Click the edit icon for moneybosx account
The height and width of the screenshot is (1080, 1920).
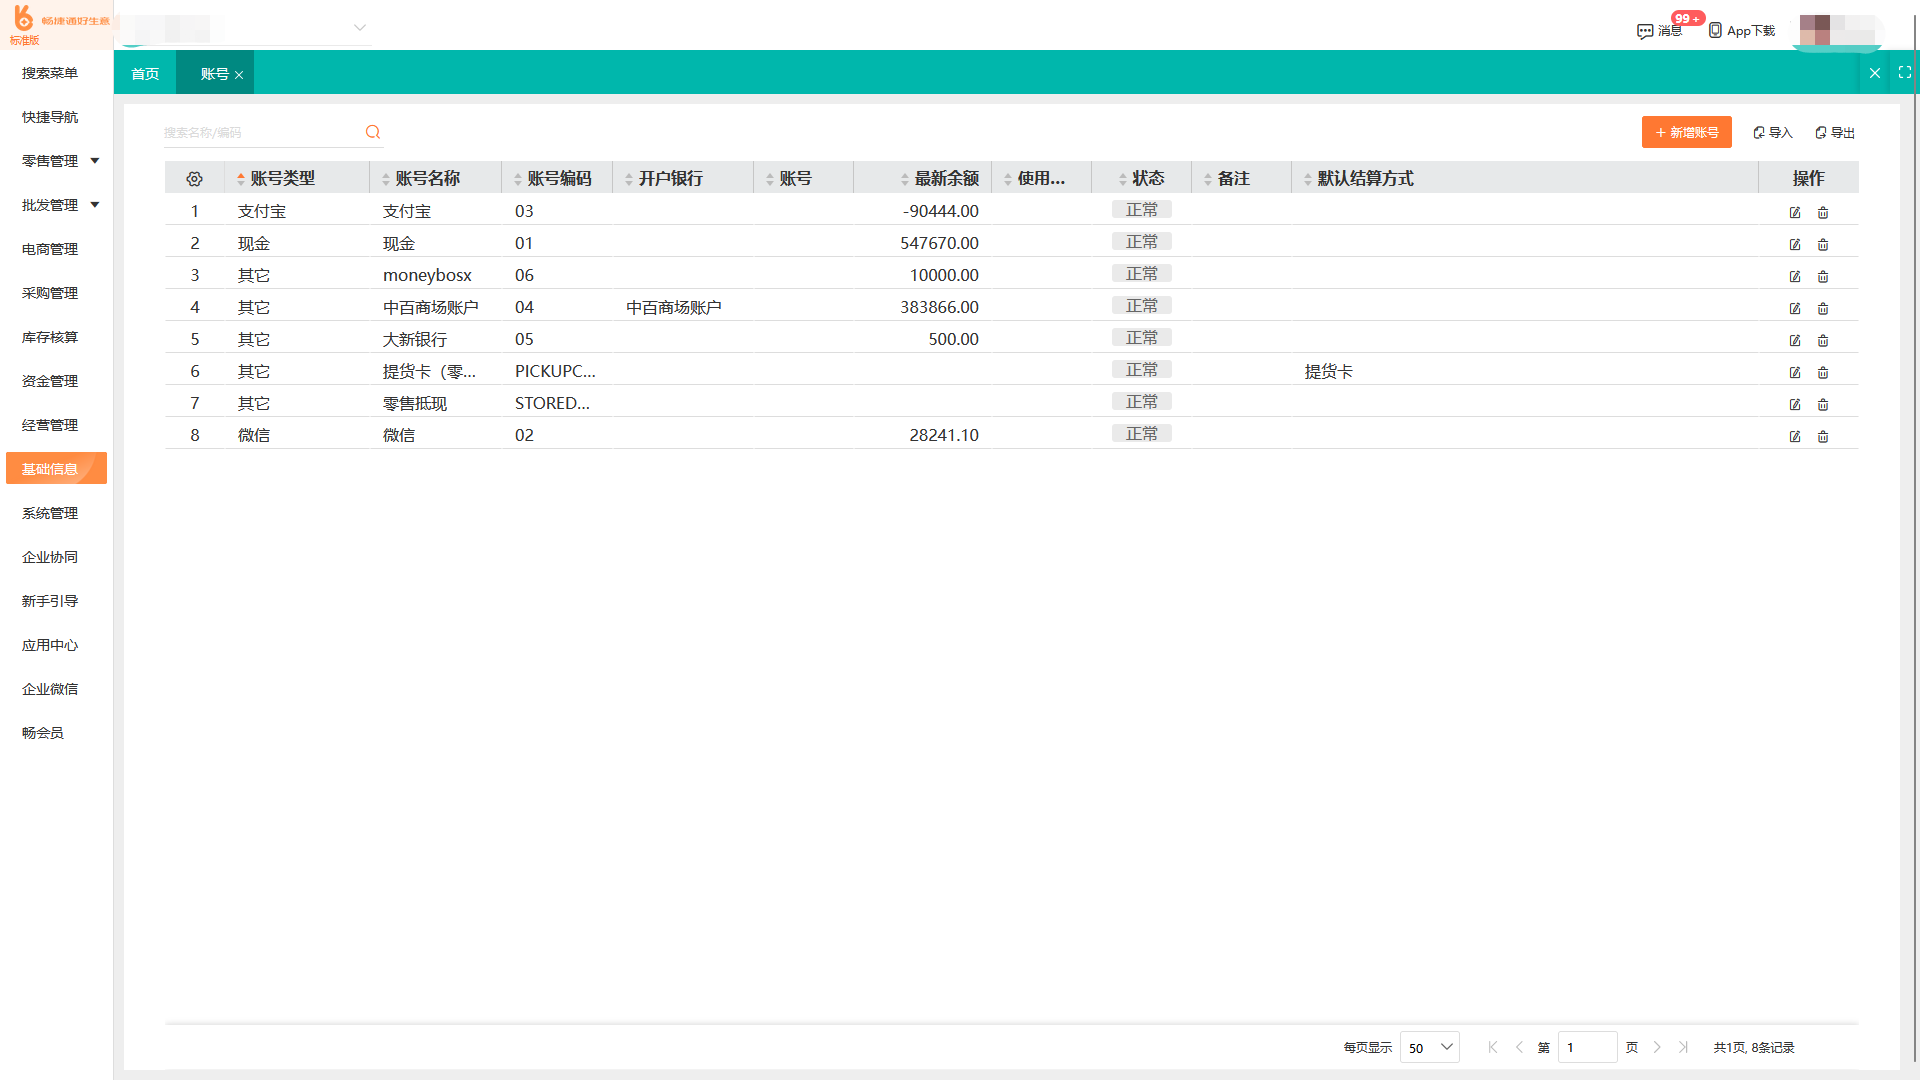coord(1795,274)
